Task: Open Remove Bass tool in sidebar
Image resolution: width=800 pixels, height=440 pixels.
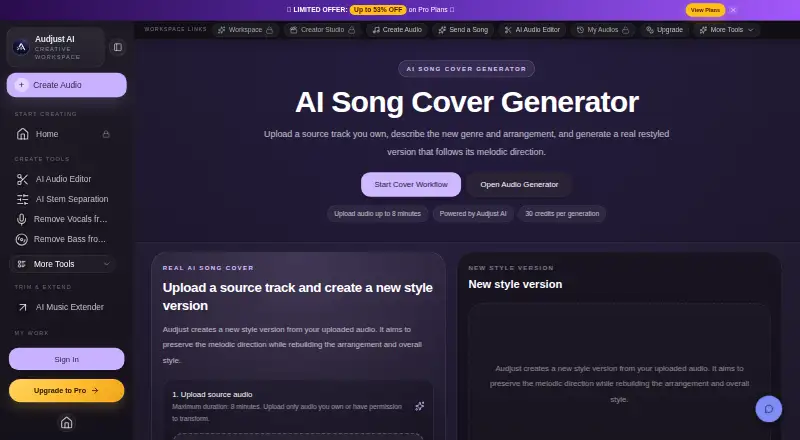Action: [64, 239]
